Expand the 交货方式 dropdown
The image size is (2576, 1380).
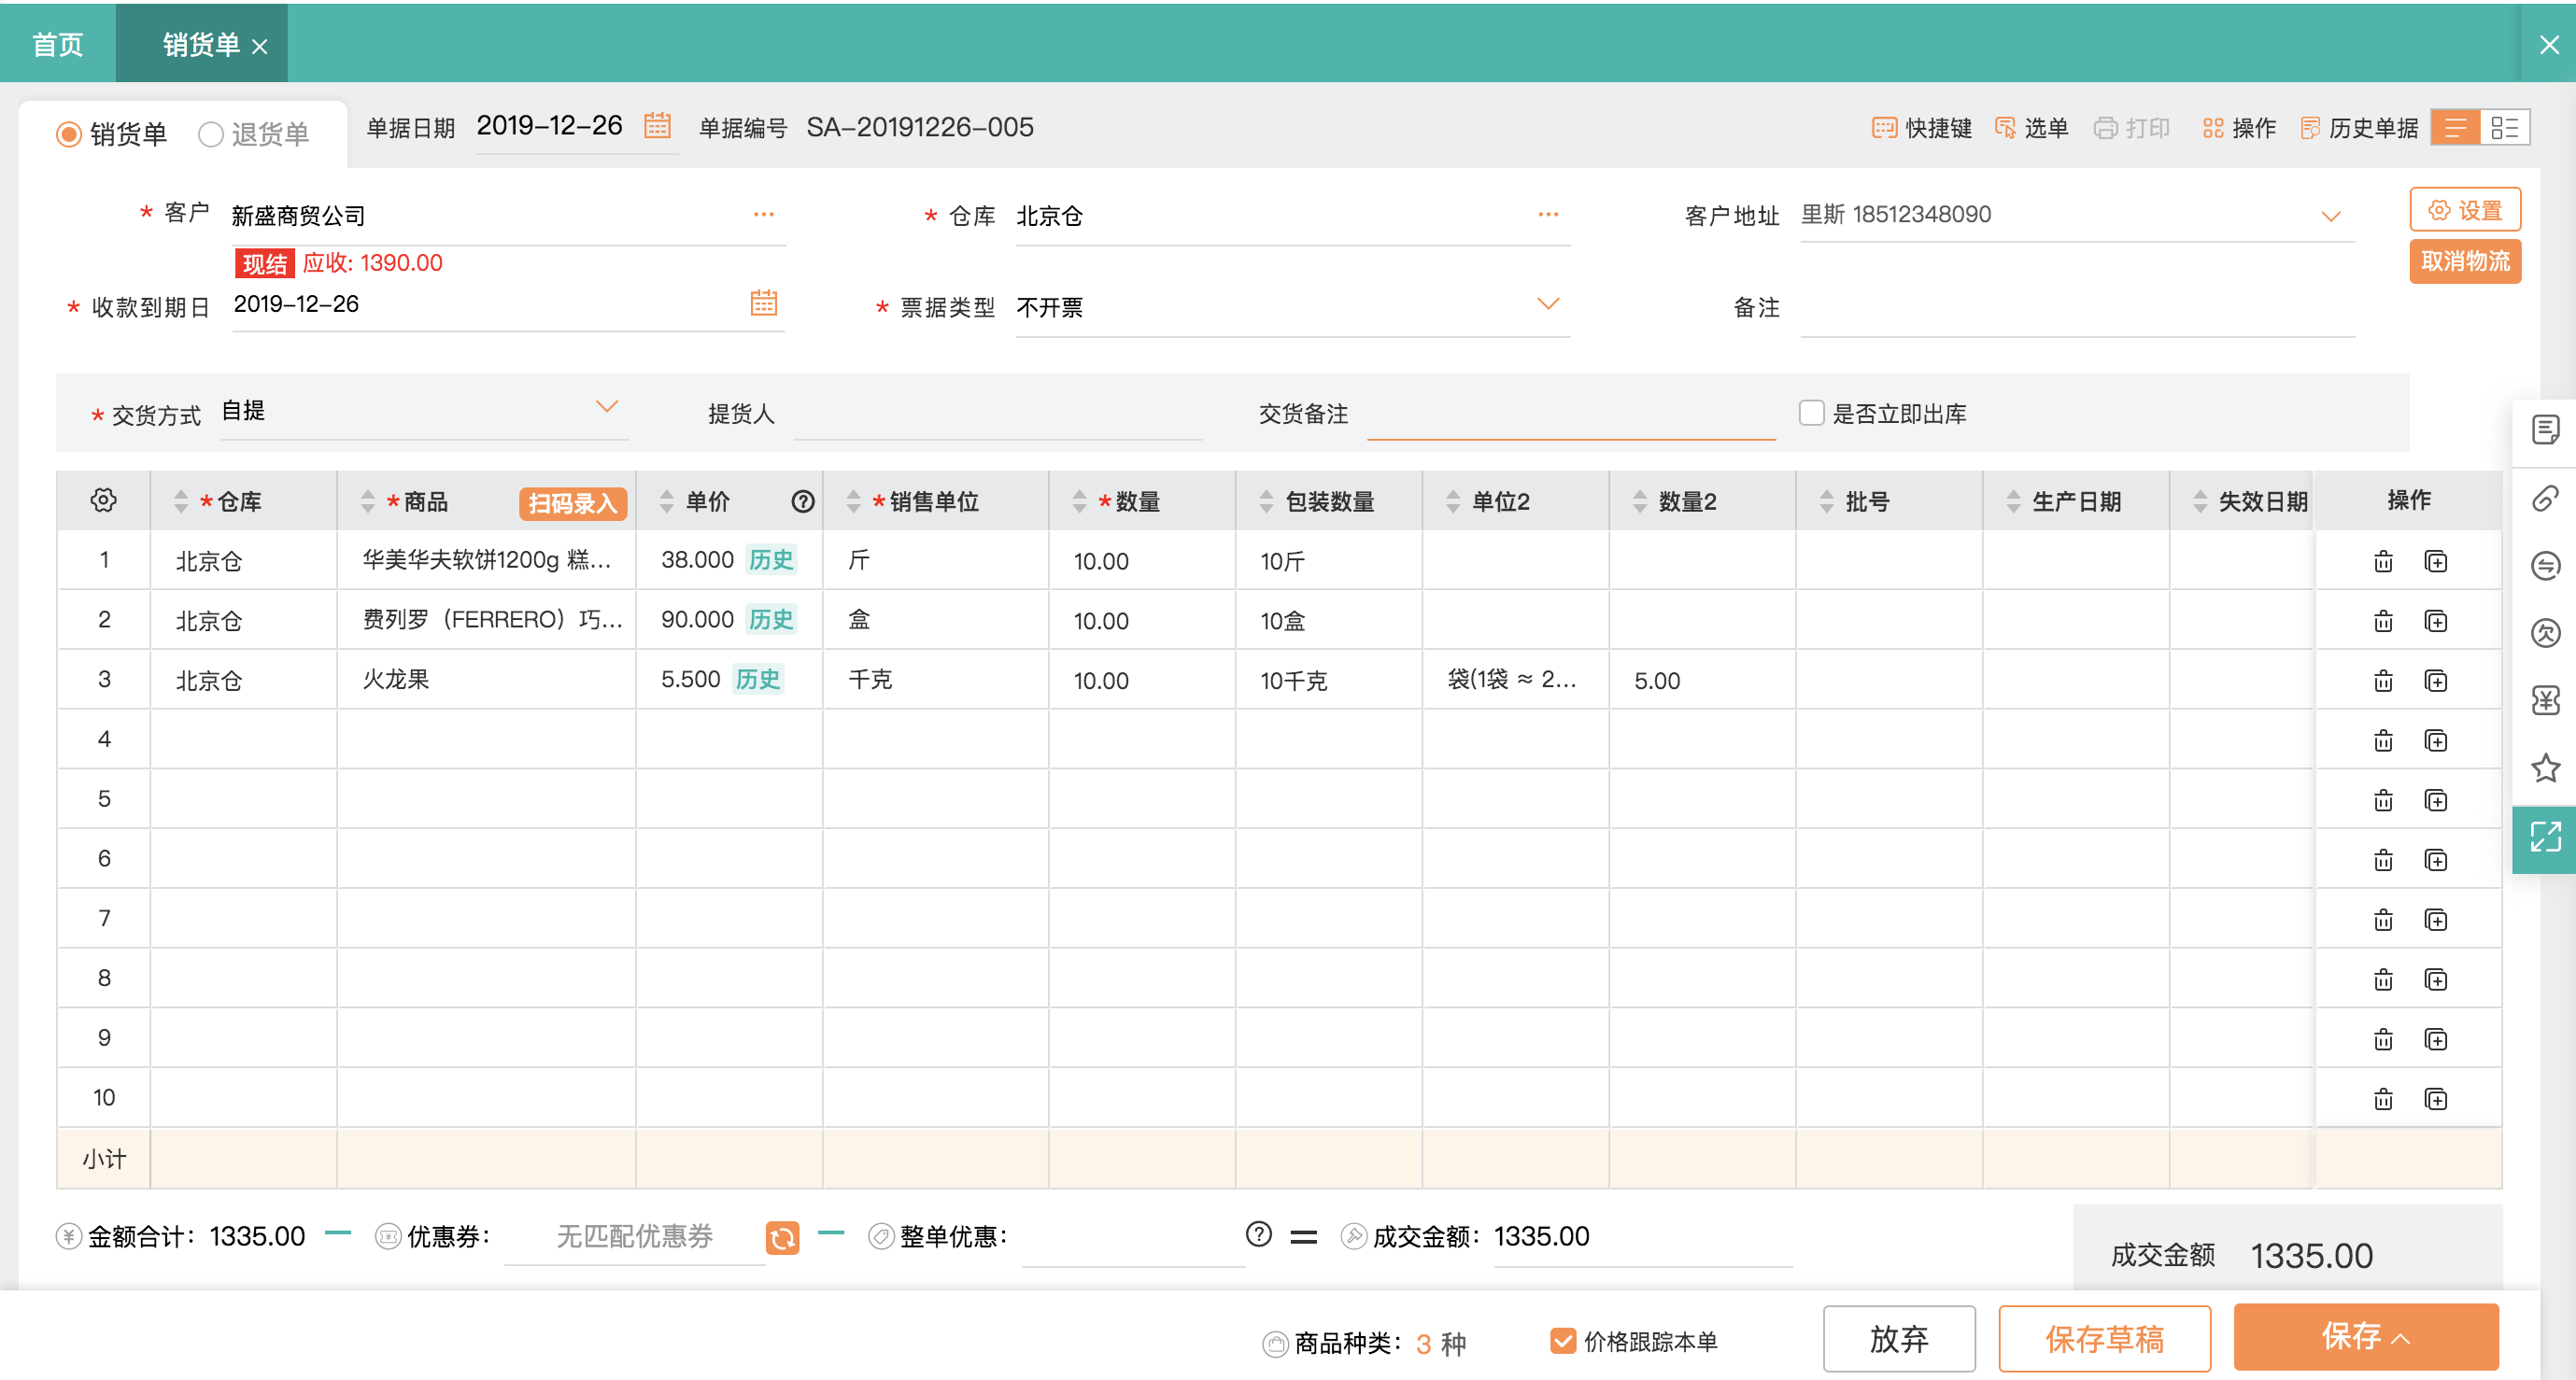pyautogui.click(x=608, y=413)
